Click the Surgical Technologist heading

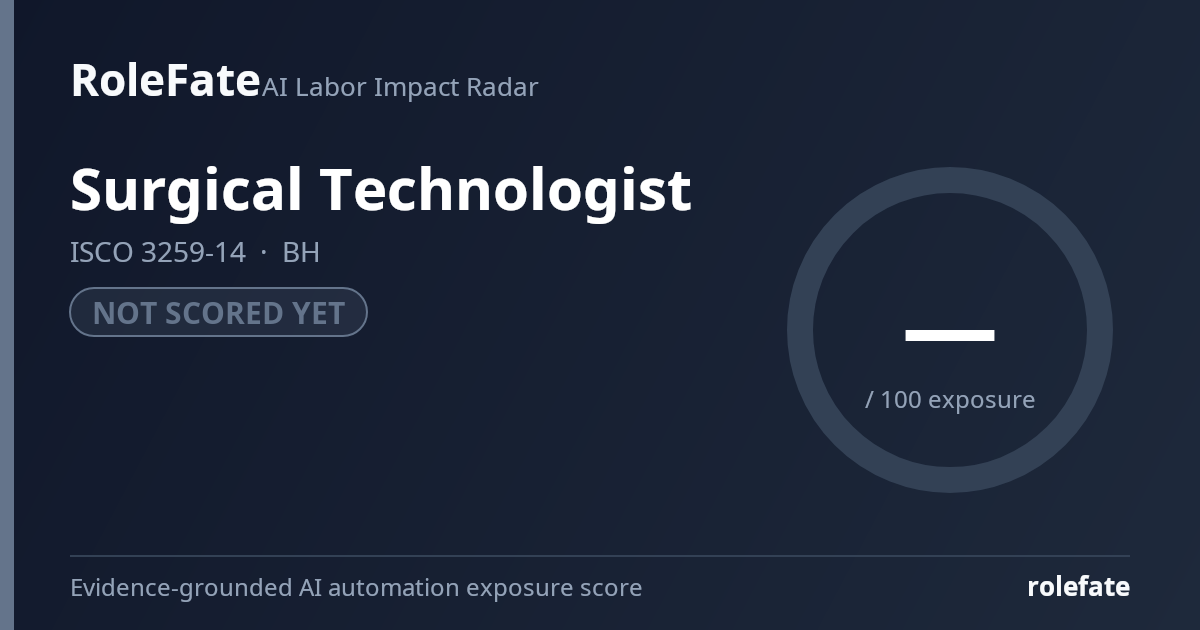click(381, 190)
